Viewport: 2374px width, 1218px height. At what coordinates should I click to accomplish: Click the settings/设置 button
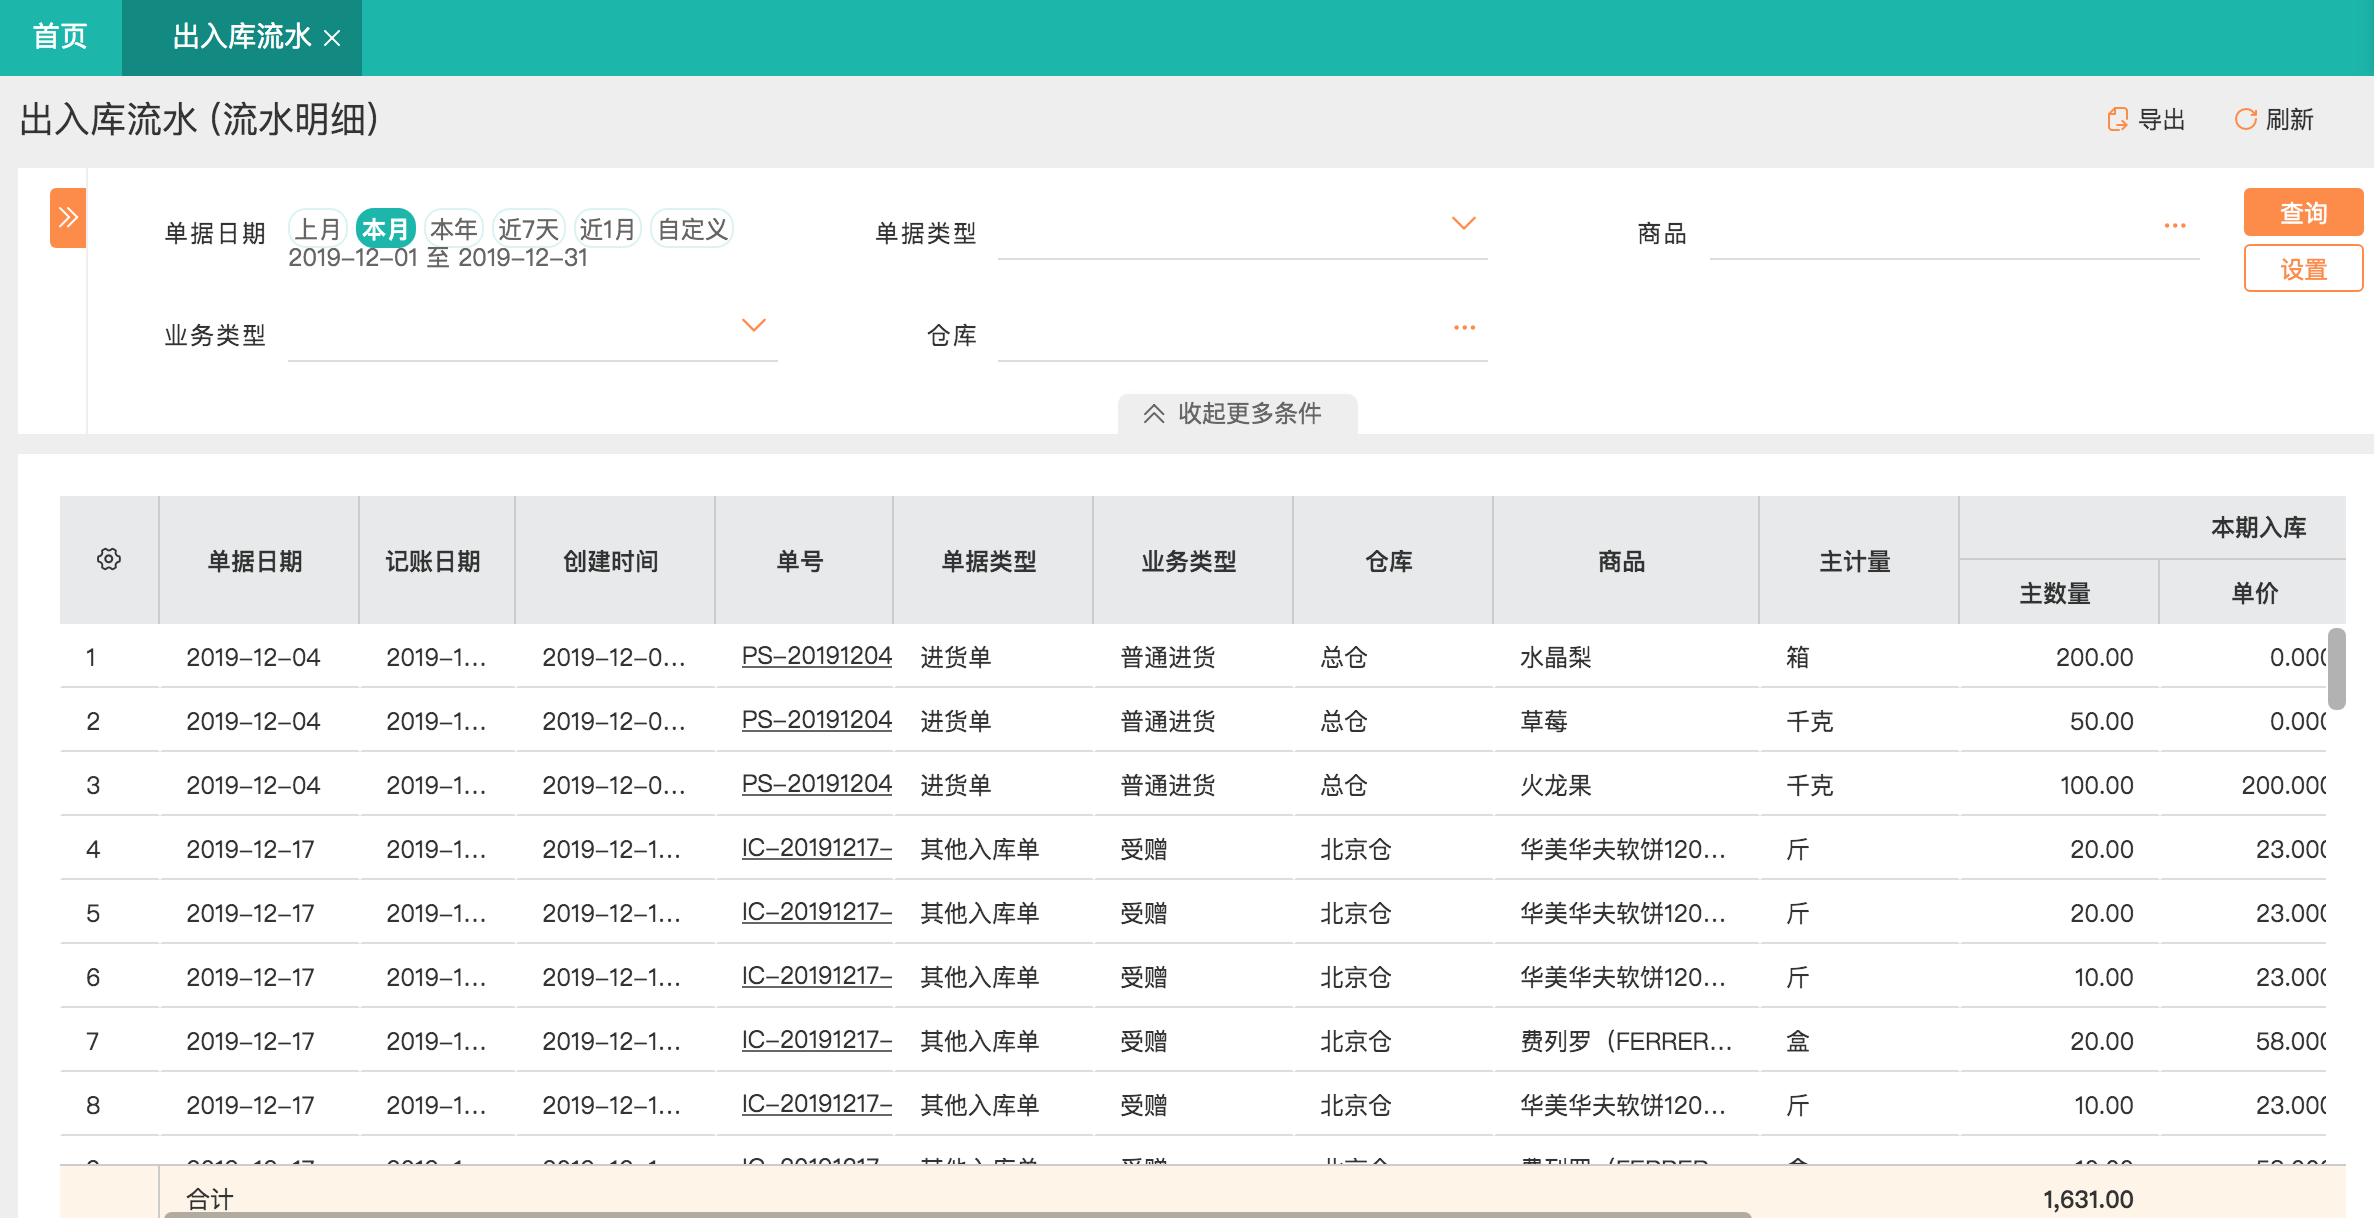pos(2306,269)
